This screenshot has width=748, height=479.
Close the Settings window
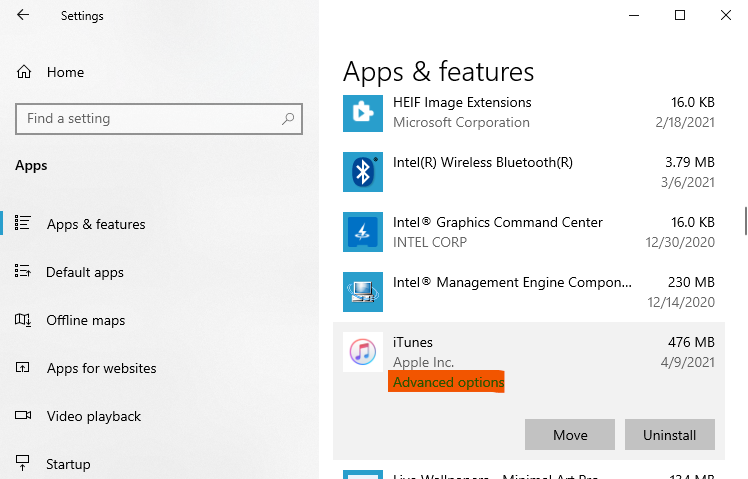726,15
